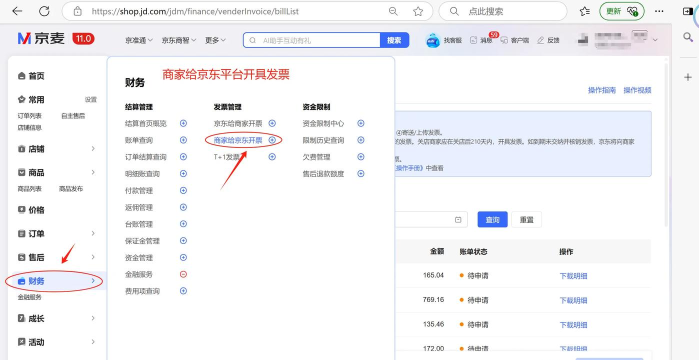Pin 保证金管理 with its plus icon
699x360 pixels.
(183, 241)
